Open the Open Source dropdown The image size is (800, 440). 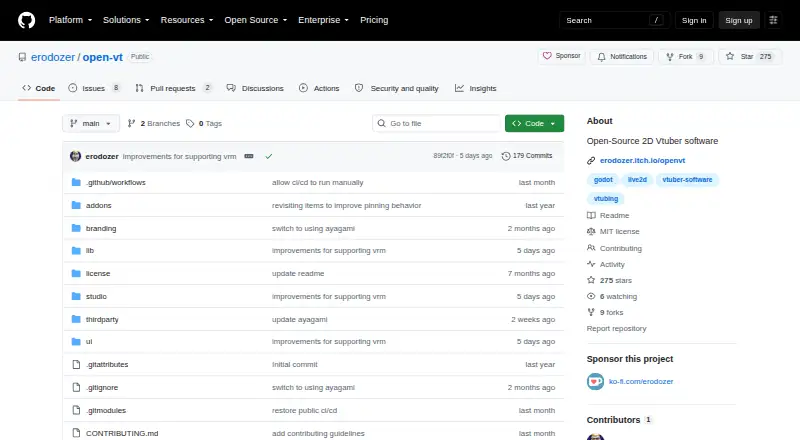256,20
